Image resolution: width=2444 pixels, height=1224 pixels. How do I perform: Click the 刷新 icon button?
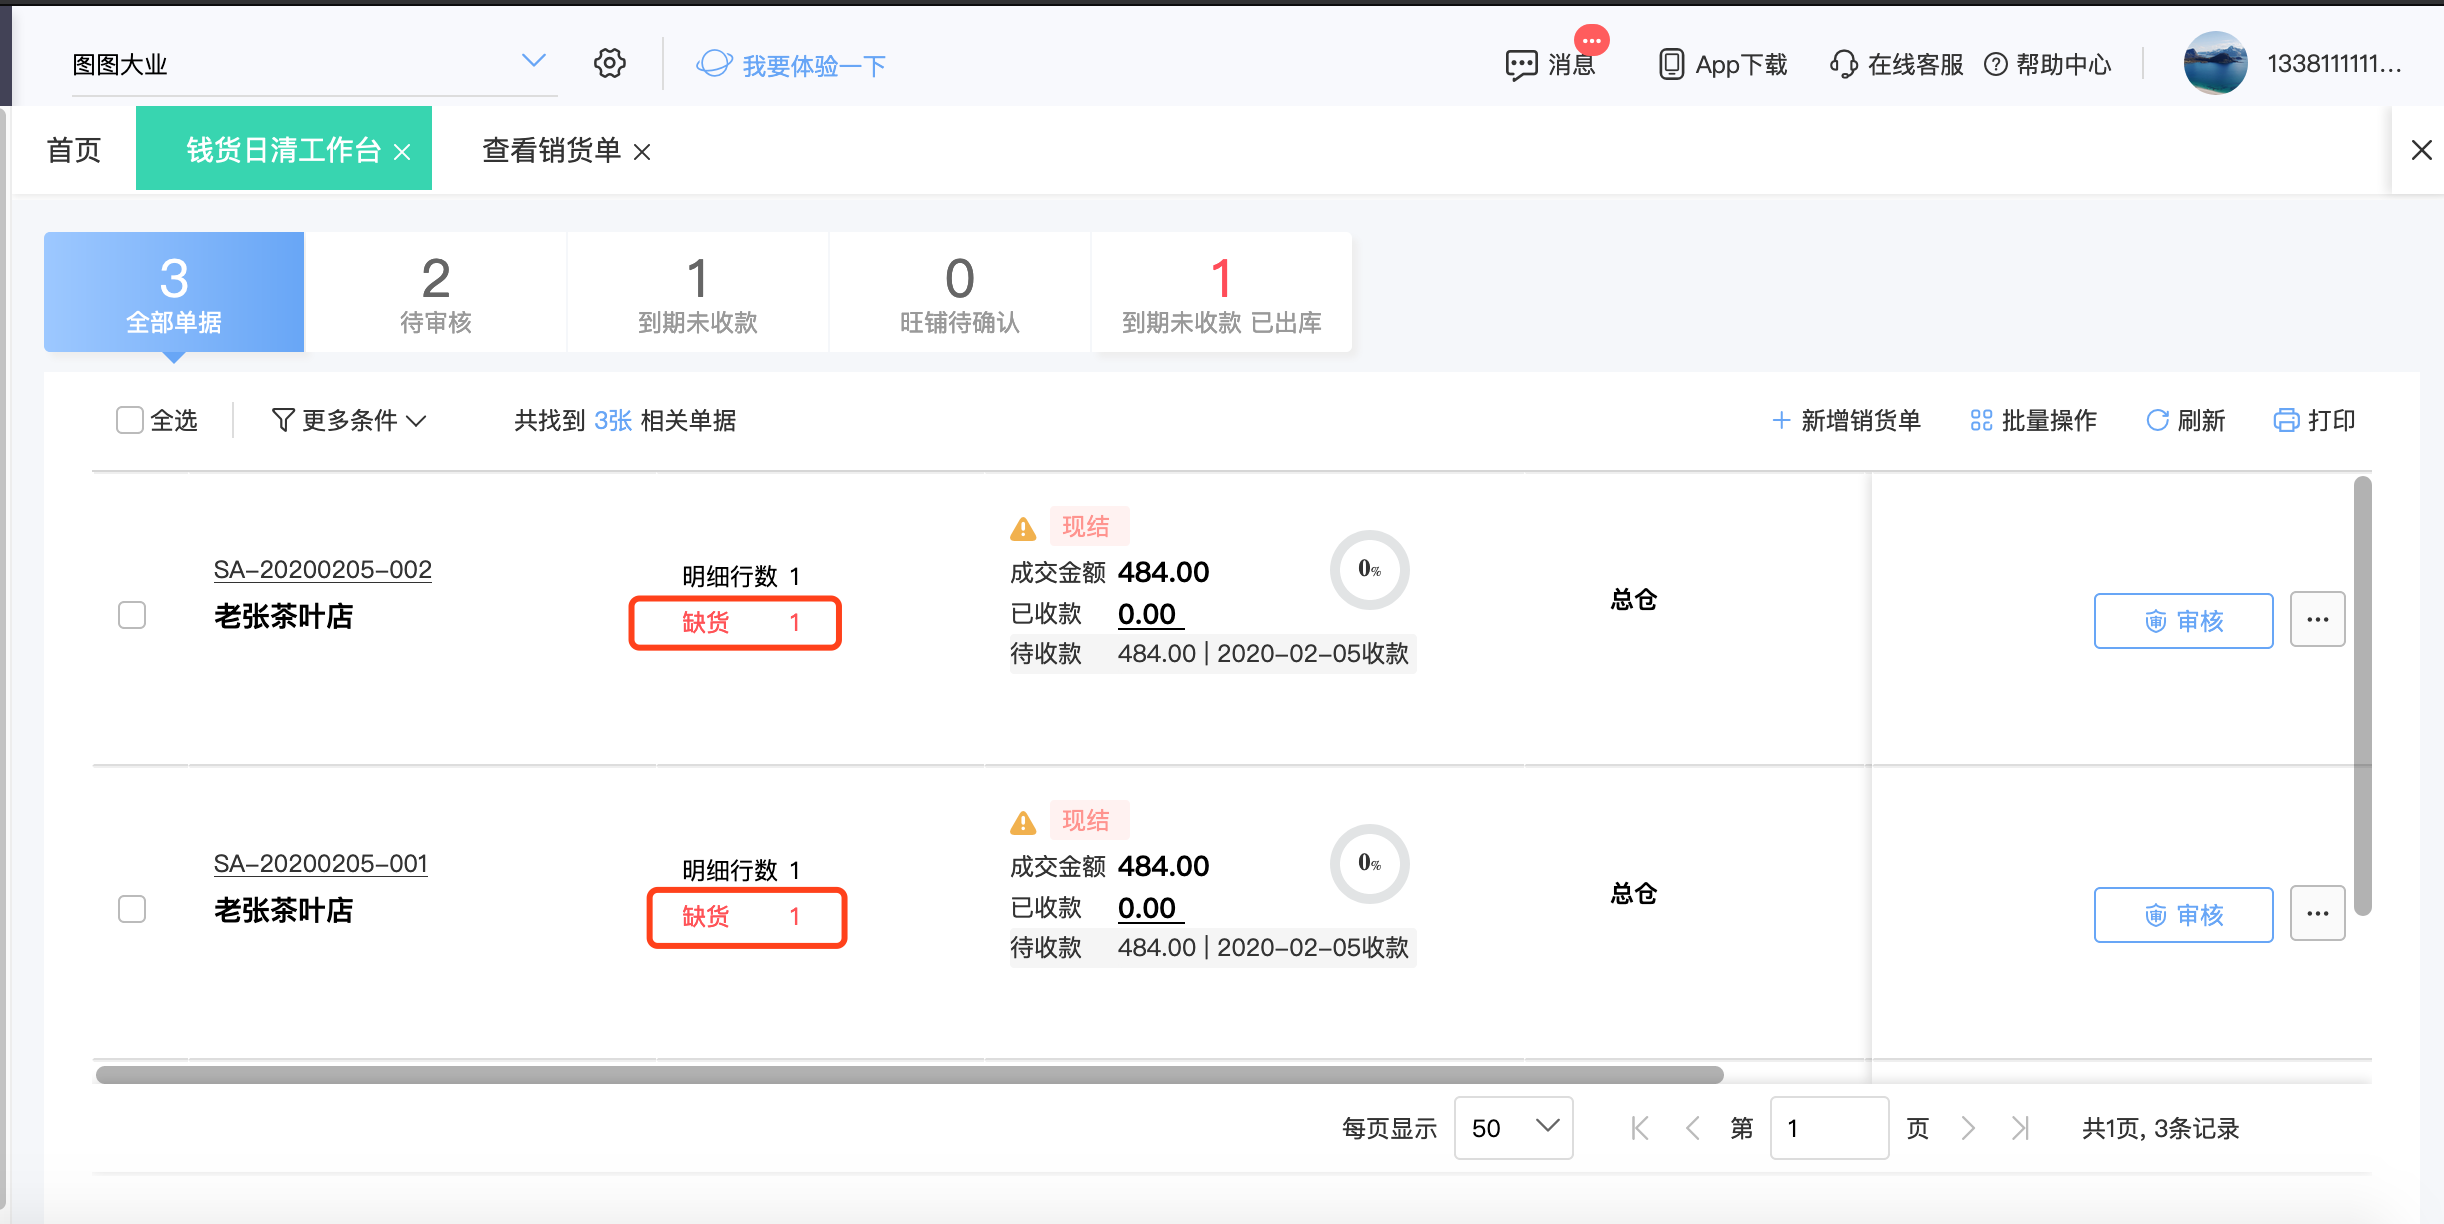[2162, 420]
